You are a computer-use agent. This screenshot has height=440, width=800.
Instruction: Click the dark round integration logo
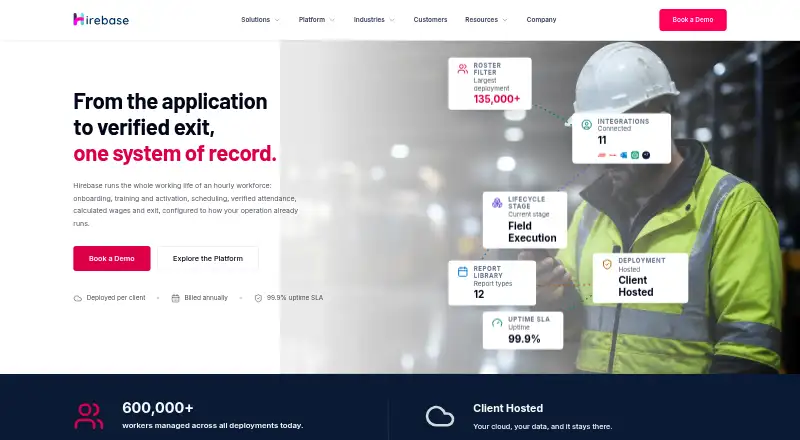[646, 155]
